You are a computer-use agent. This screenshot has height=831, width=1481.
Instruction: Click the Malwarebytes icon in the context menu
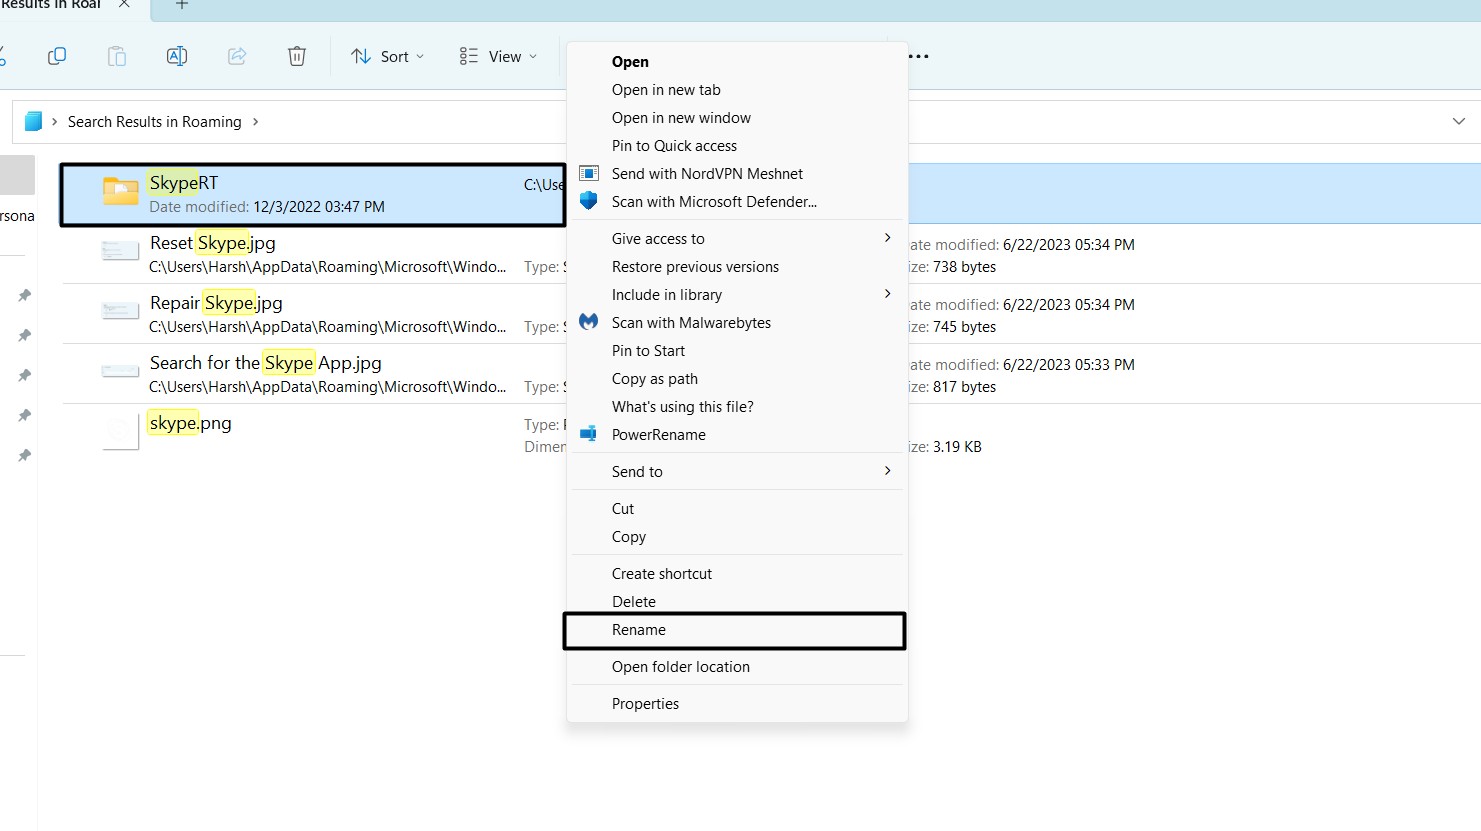[589, 322]
